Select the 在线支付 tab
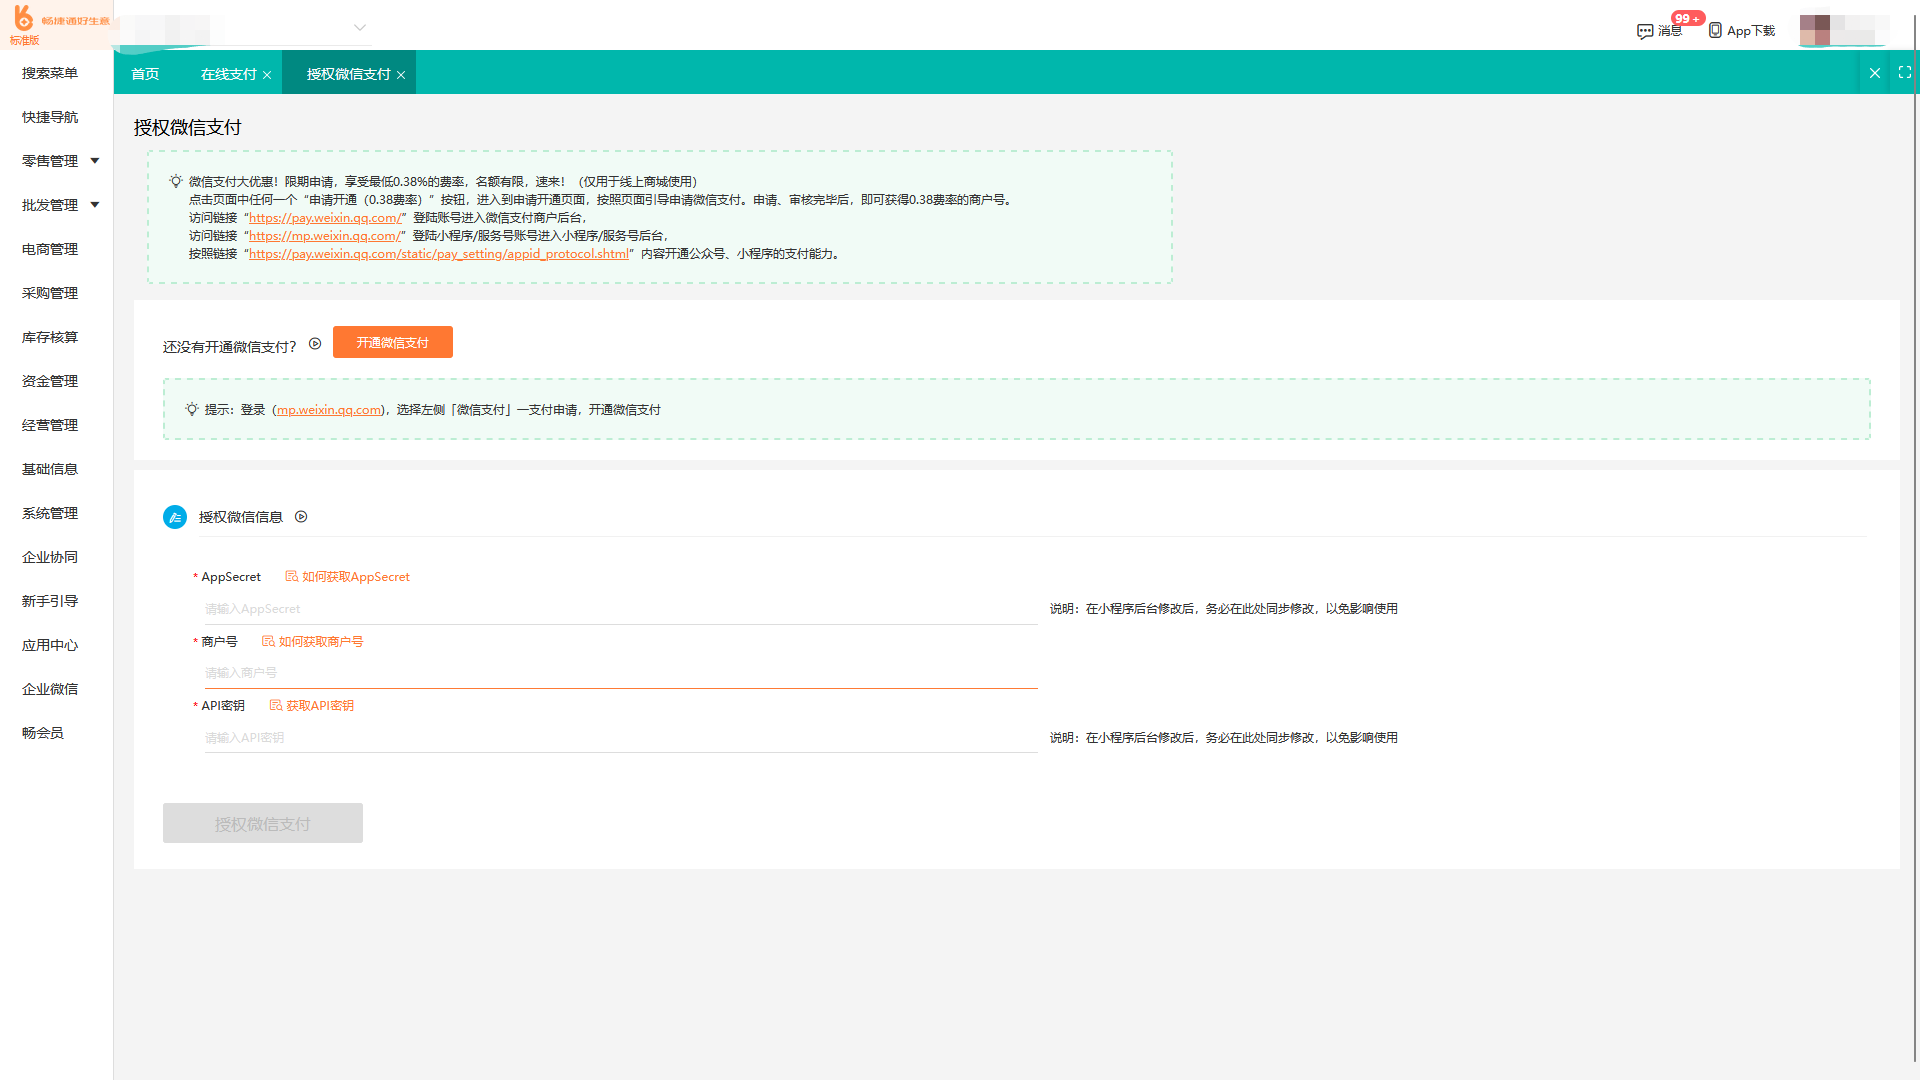The image size is (1920, 1080). (228, 73)
